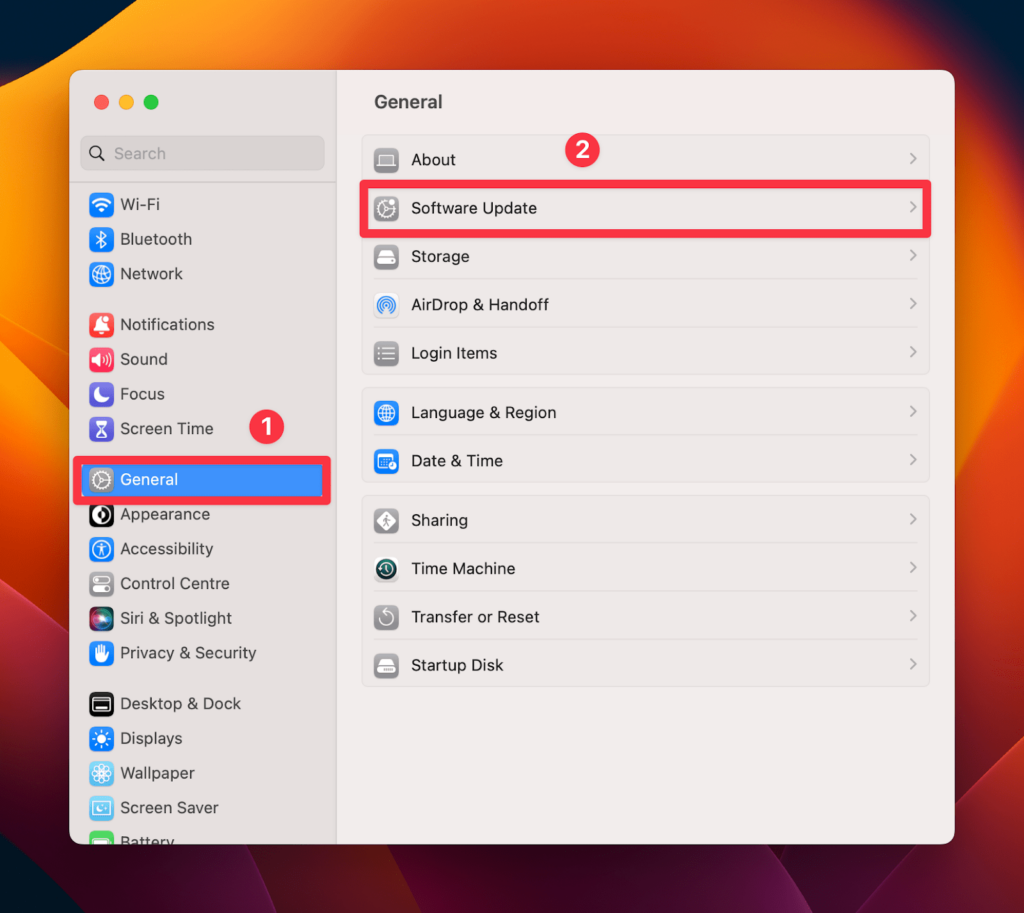Expand the Storage row chevron
Image resolution: width=1024 pixels, height=913 pixels.
tap(913, 255)
